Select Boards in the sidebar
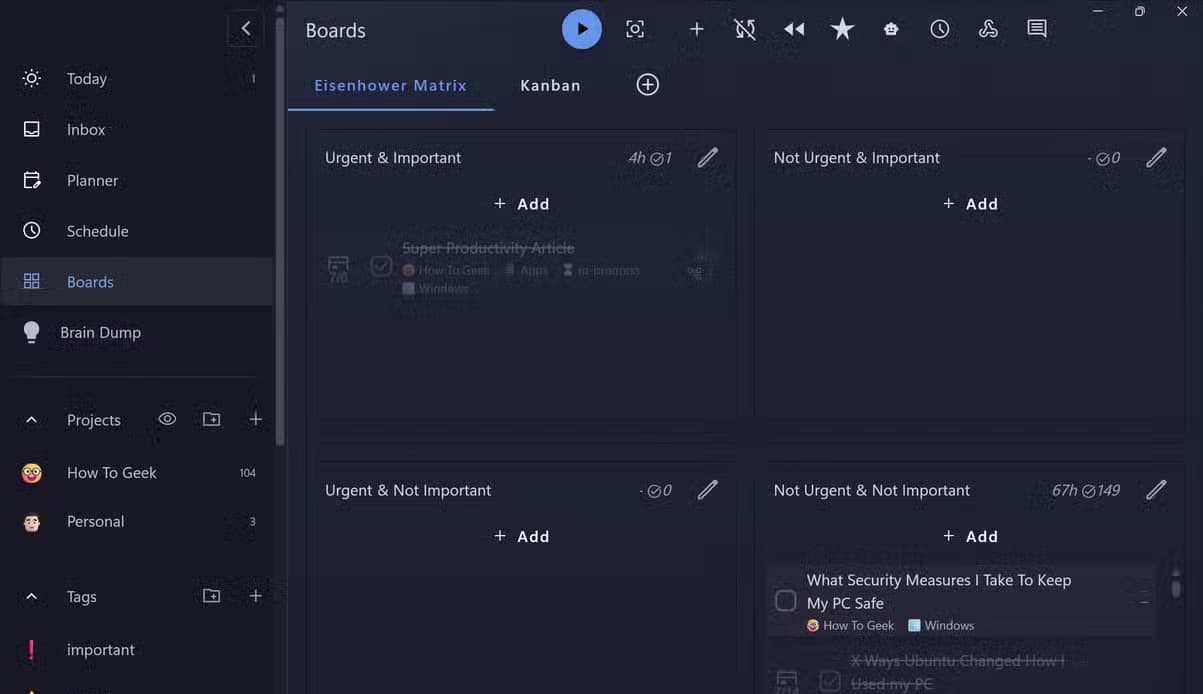This screenshot has height=694, width=1203. pos(137,282)
